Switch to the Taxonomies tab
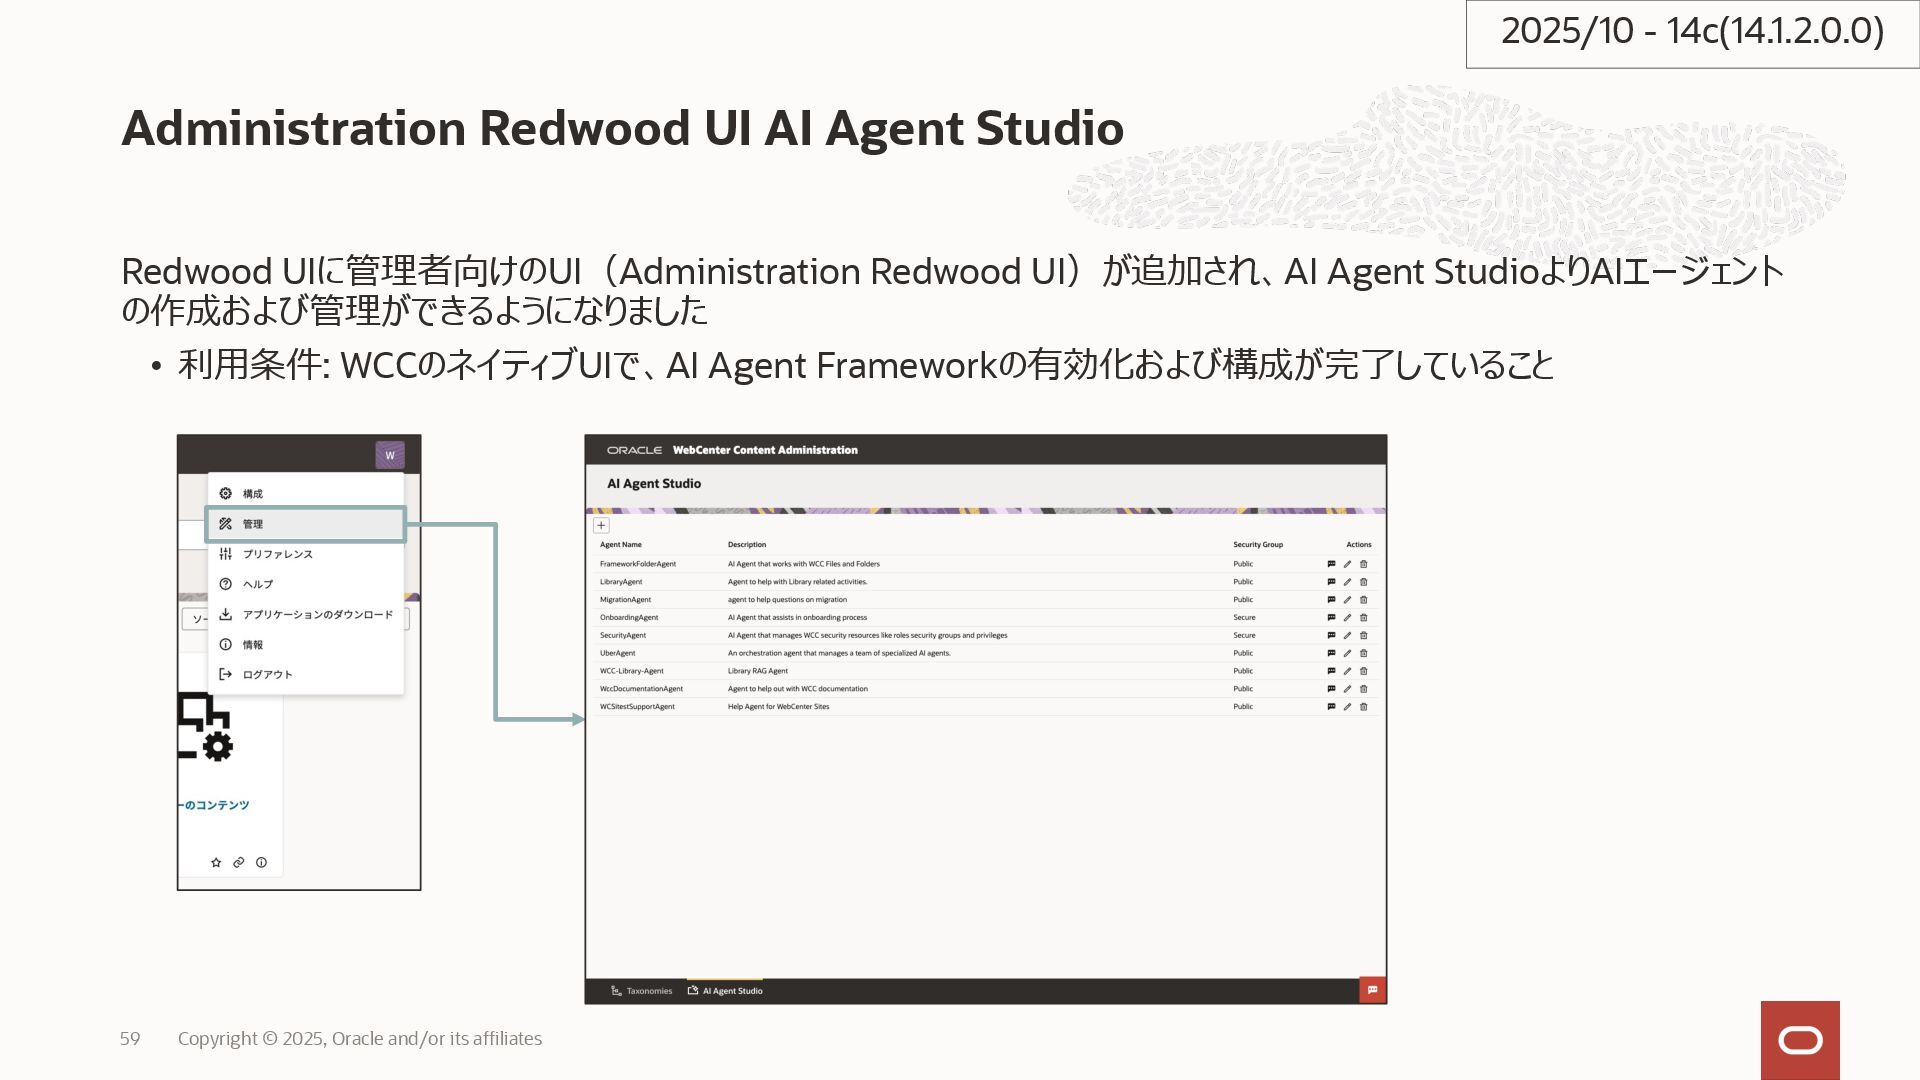 point(642,991)
